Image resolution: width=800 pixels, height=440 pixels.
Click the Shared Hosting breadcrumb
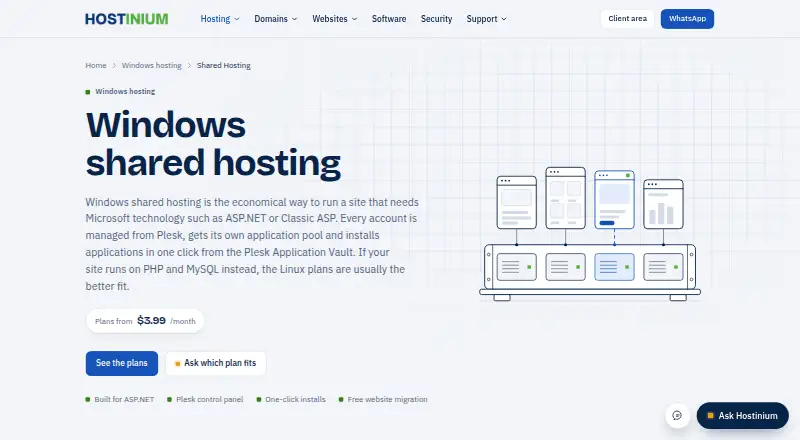click(x=223, y=65)
